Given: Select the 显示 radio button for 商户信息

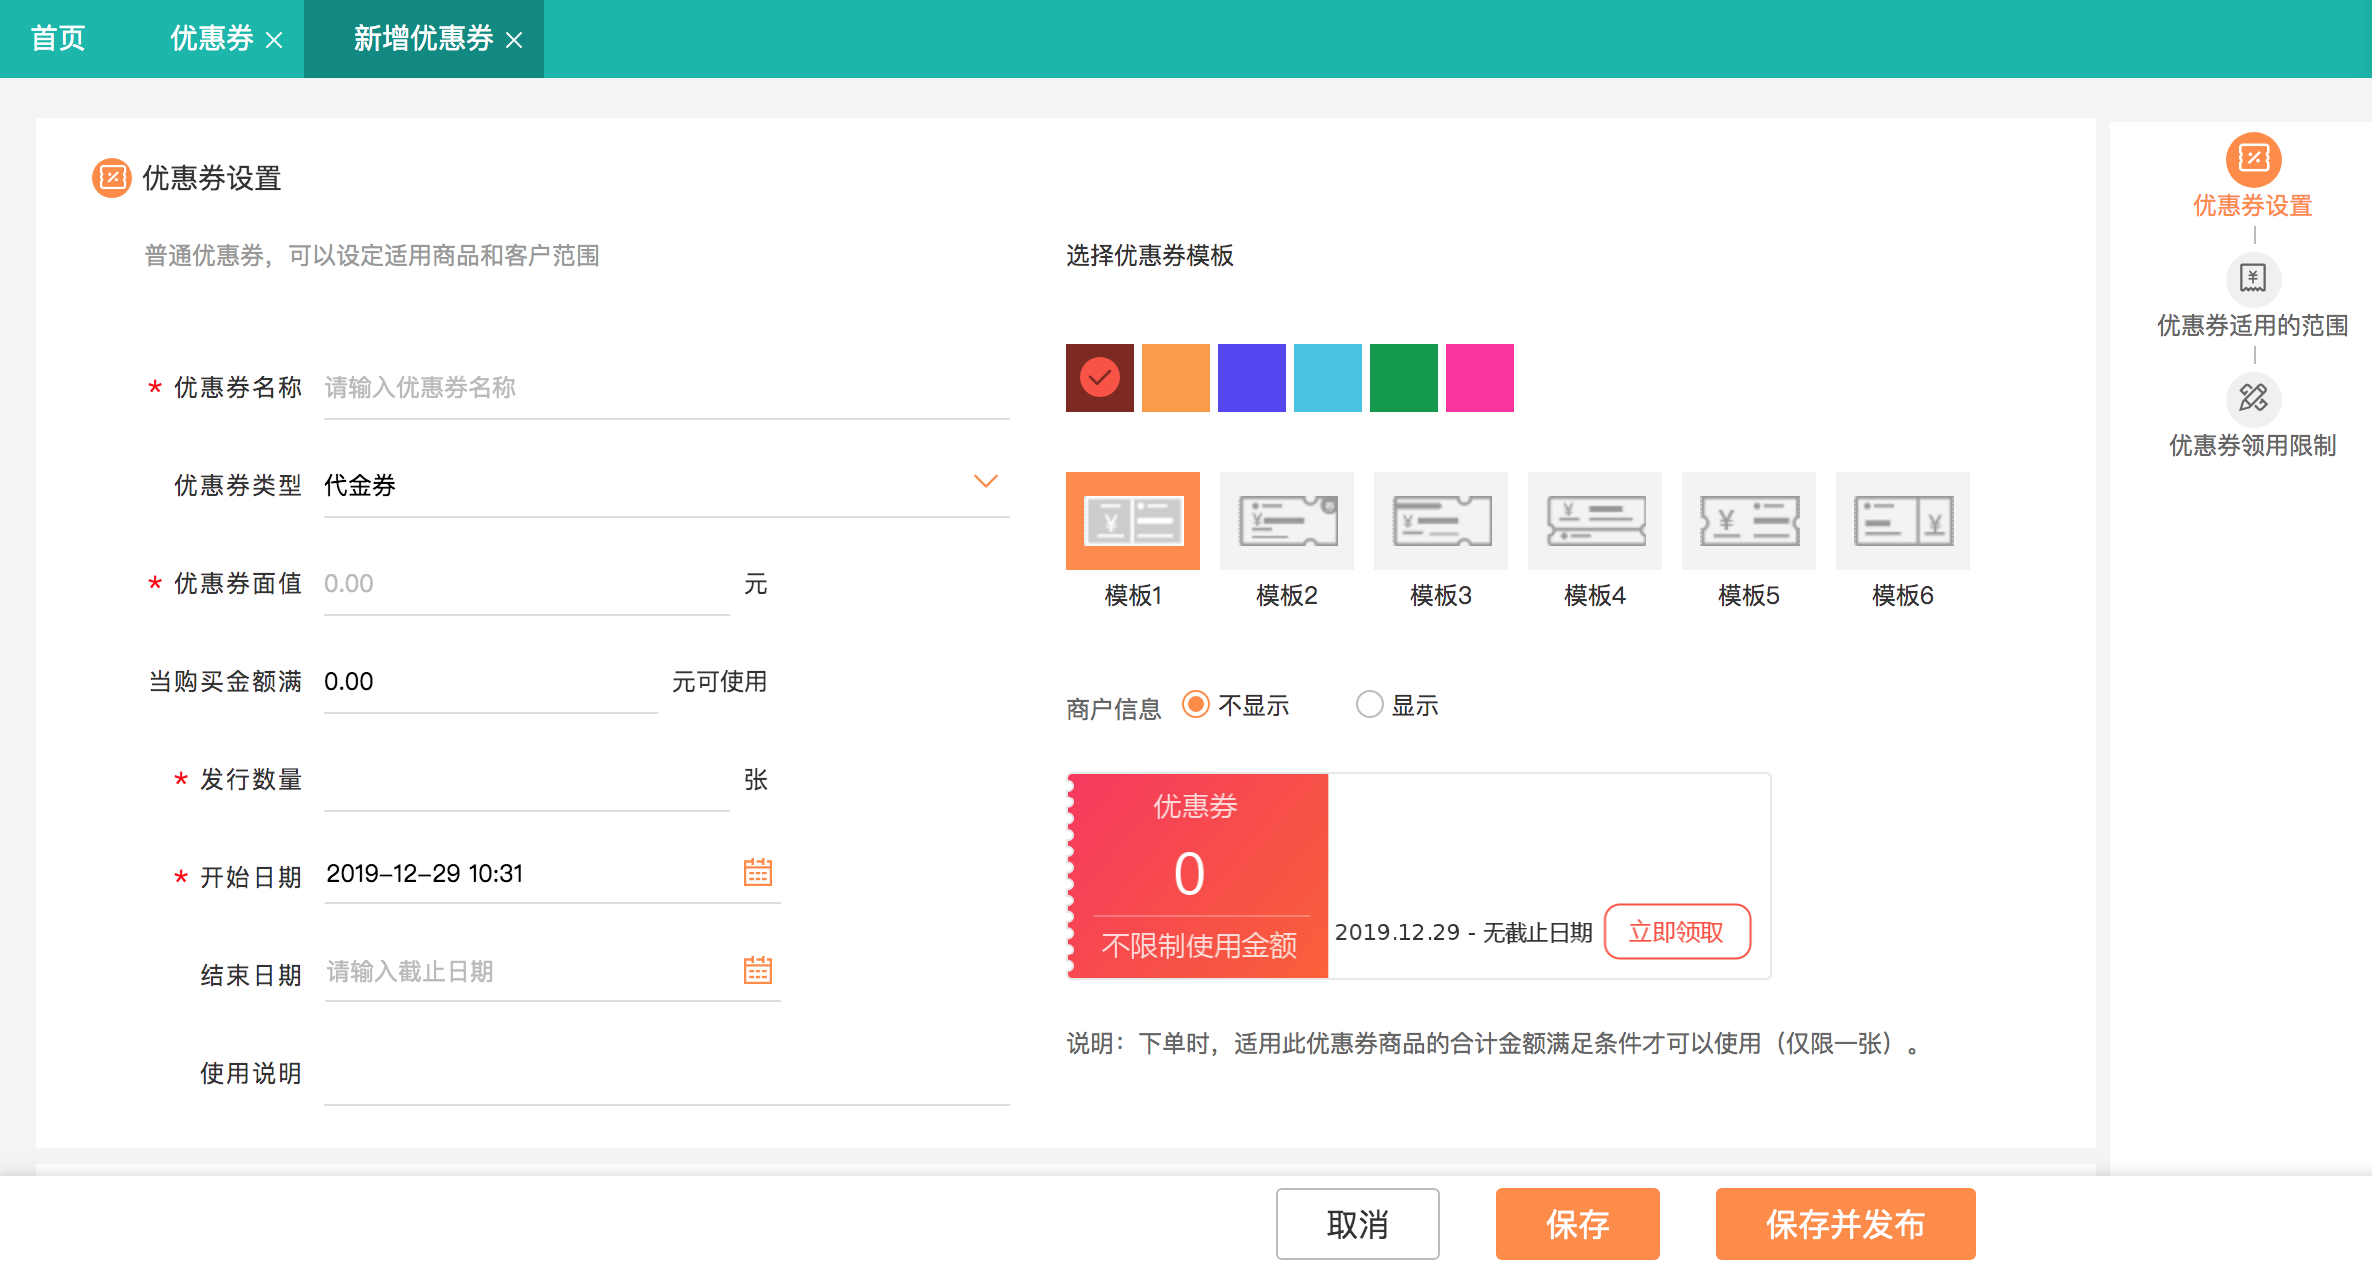Looking at the screenshot, I should (1366, 704).
